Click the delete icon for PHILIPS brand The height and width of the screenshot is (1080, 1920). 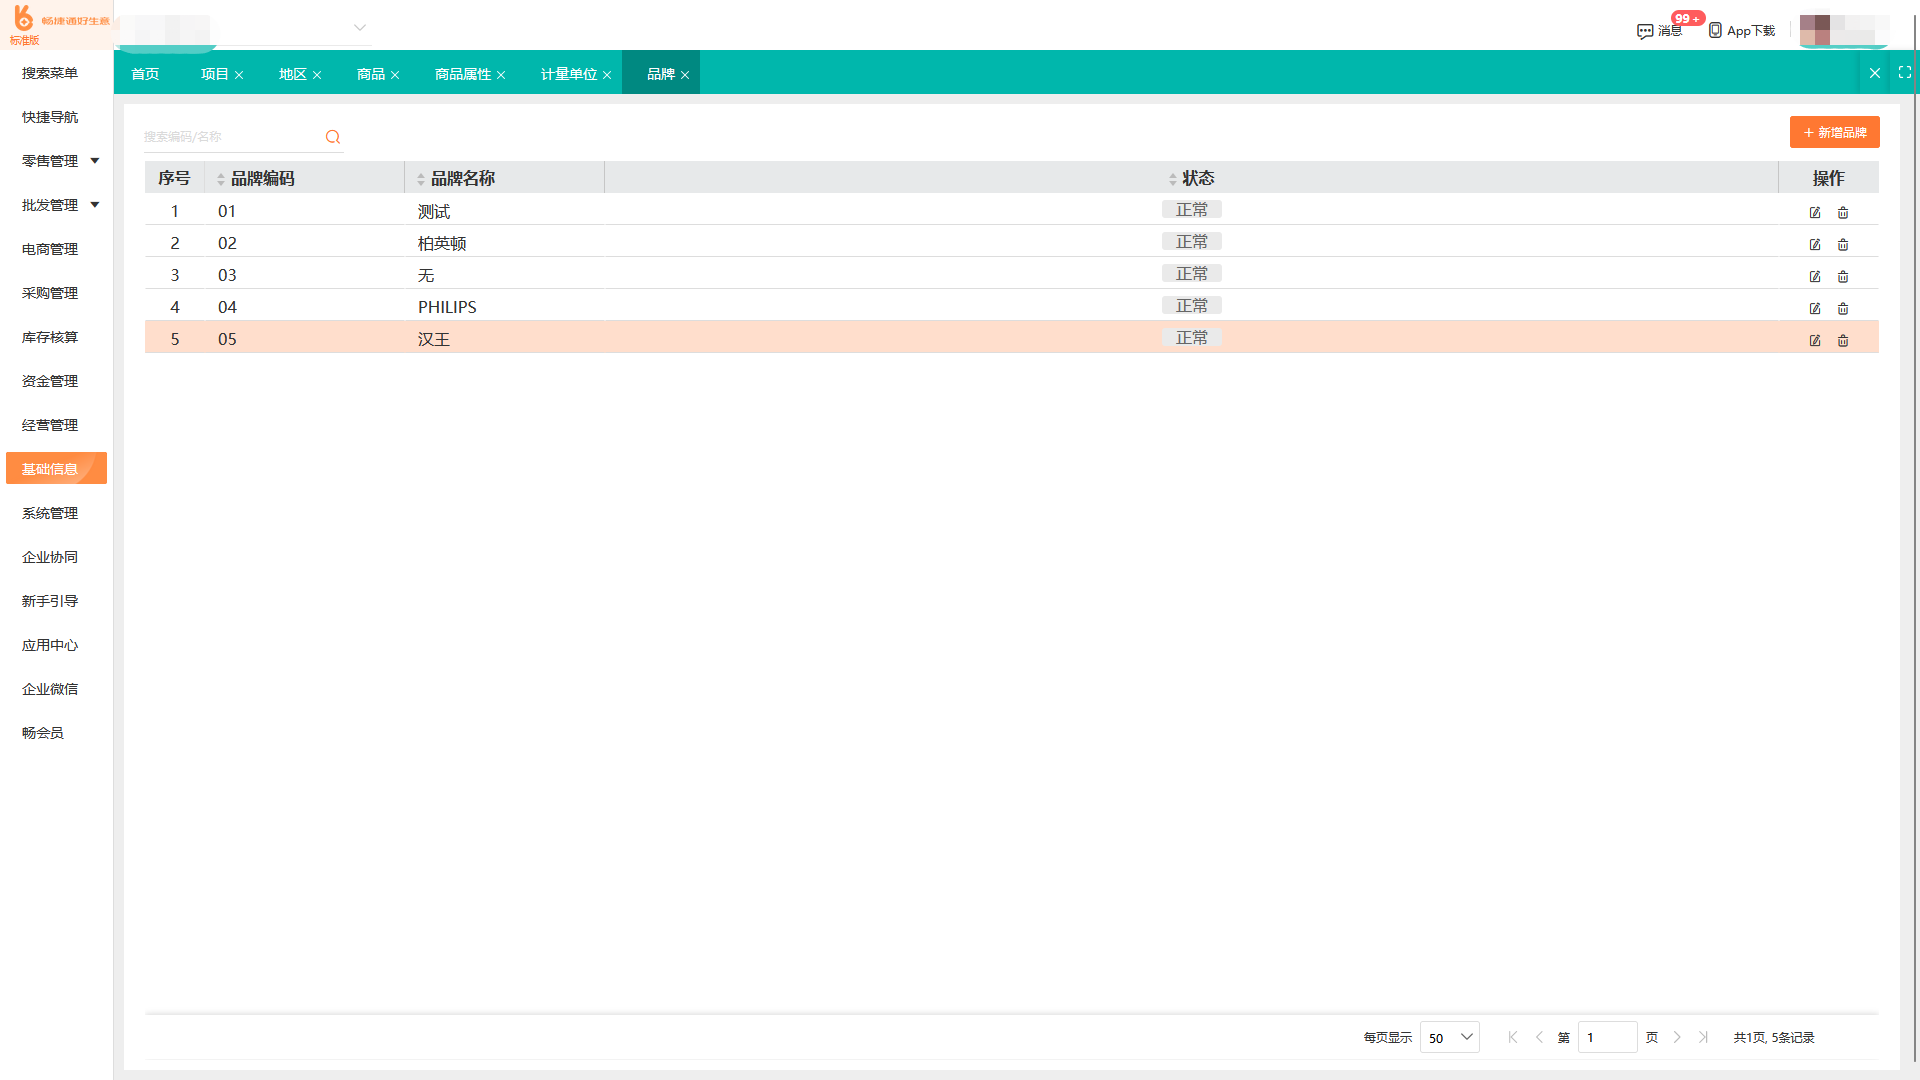tap(1844, 307)
